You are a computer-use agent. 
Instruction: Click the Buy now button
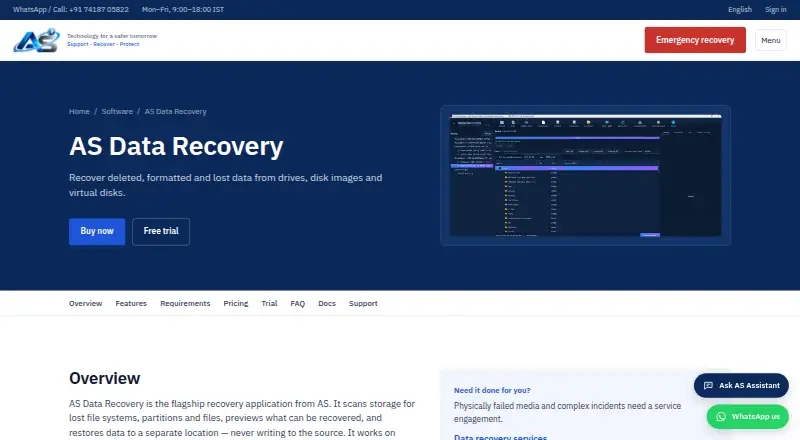click(x=97, y=231)
